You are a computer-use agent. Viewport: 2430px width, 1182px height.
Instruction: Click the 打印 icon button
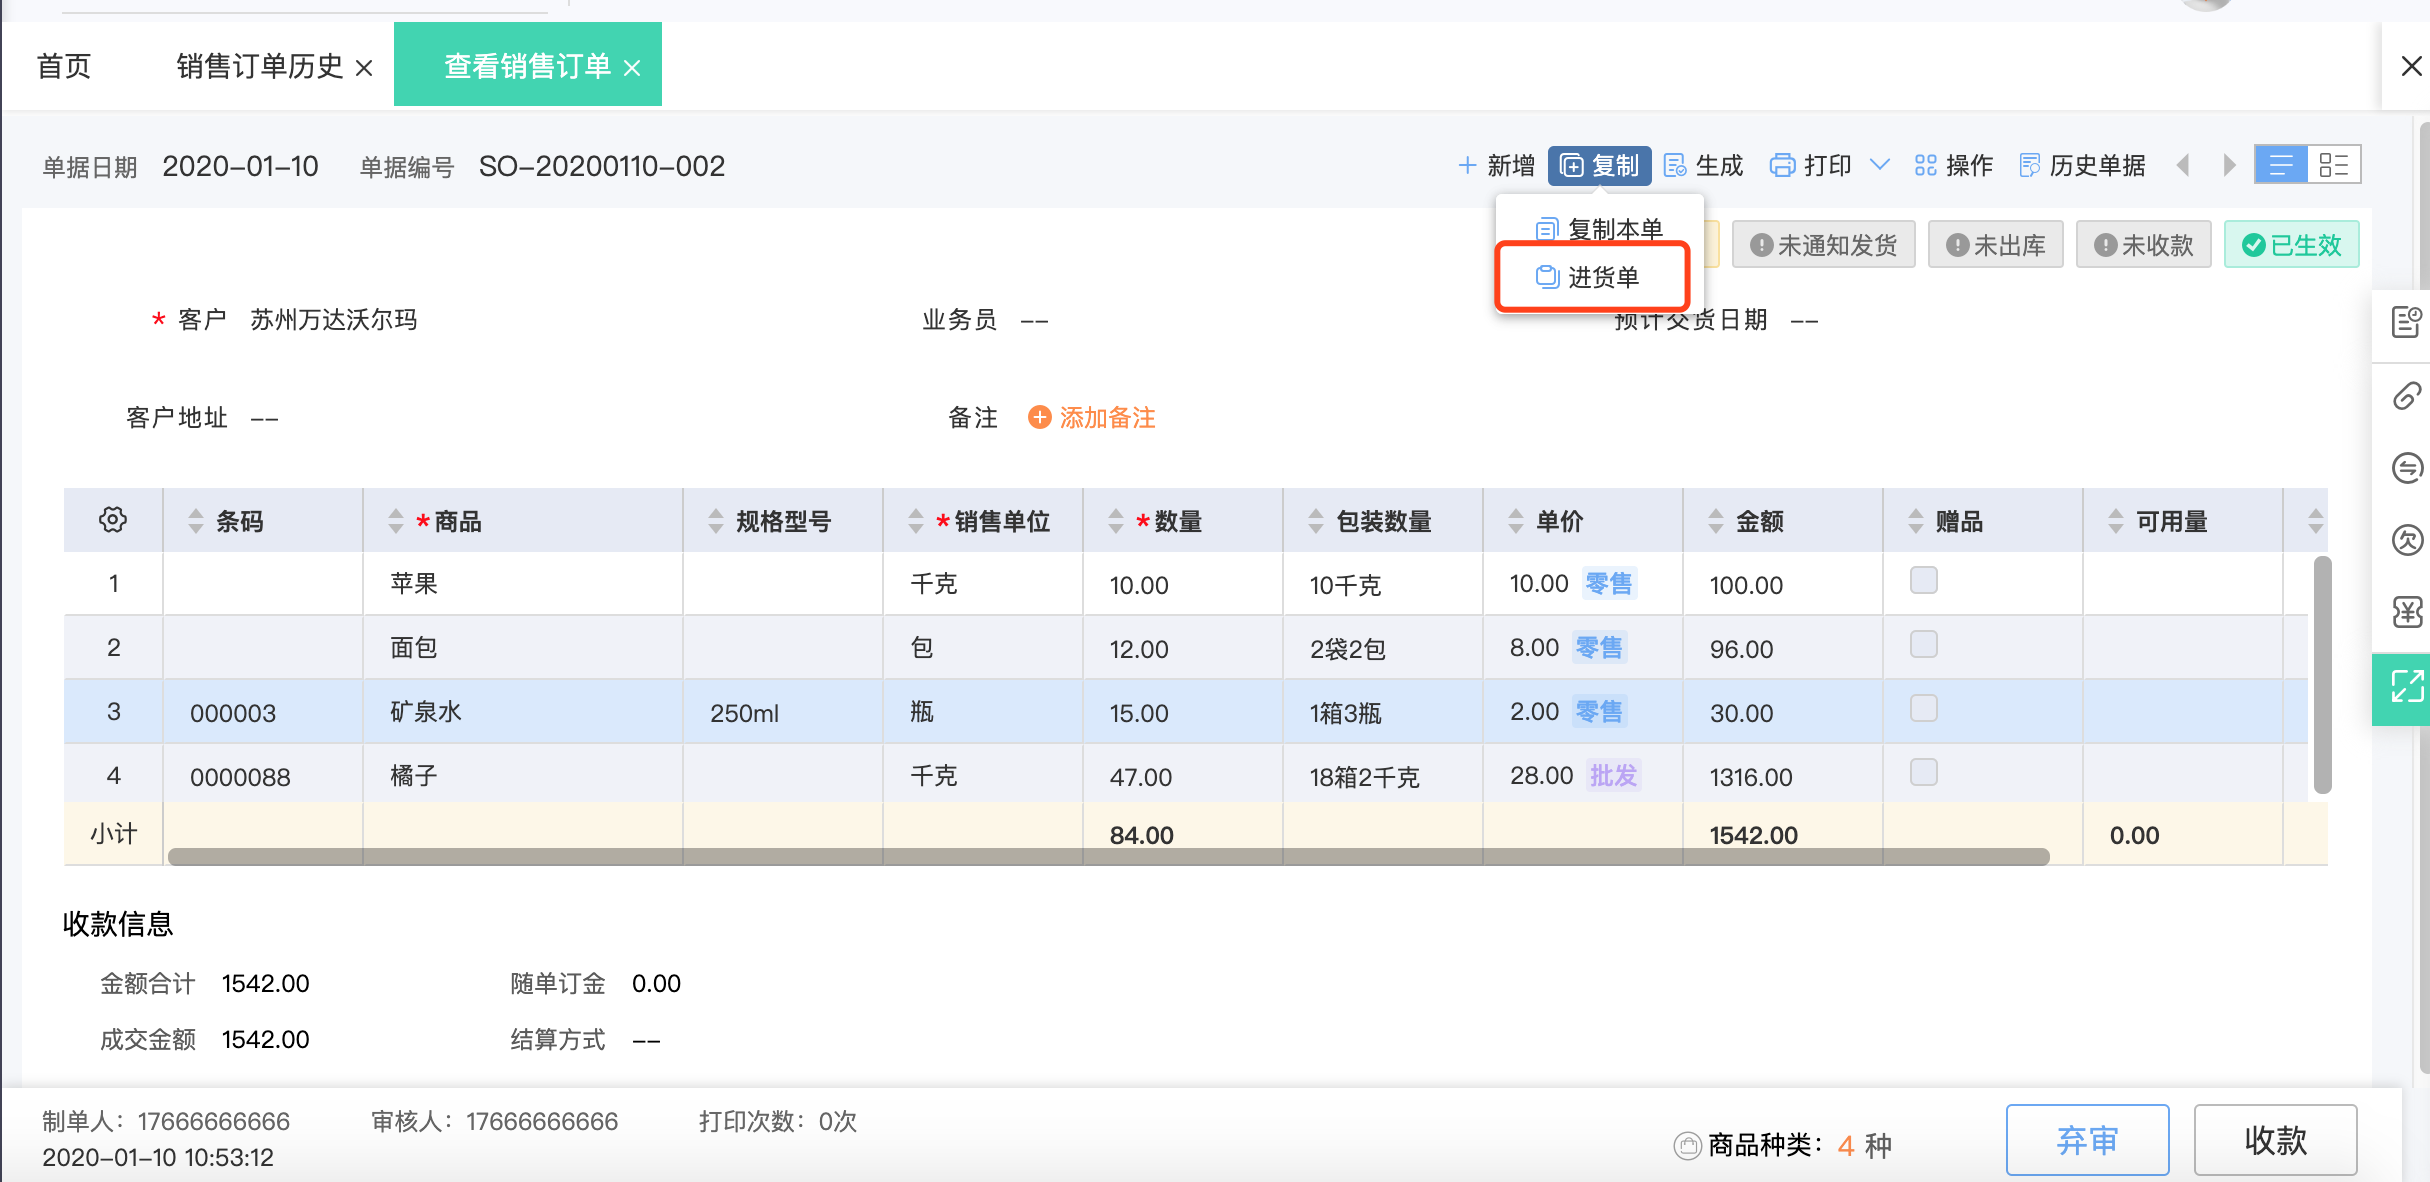coord(1779,166)
